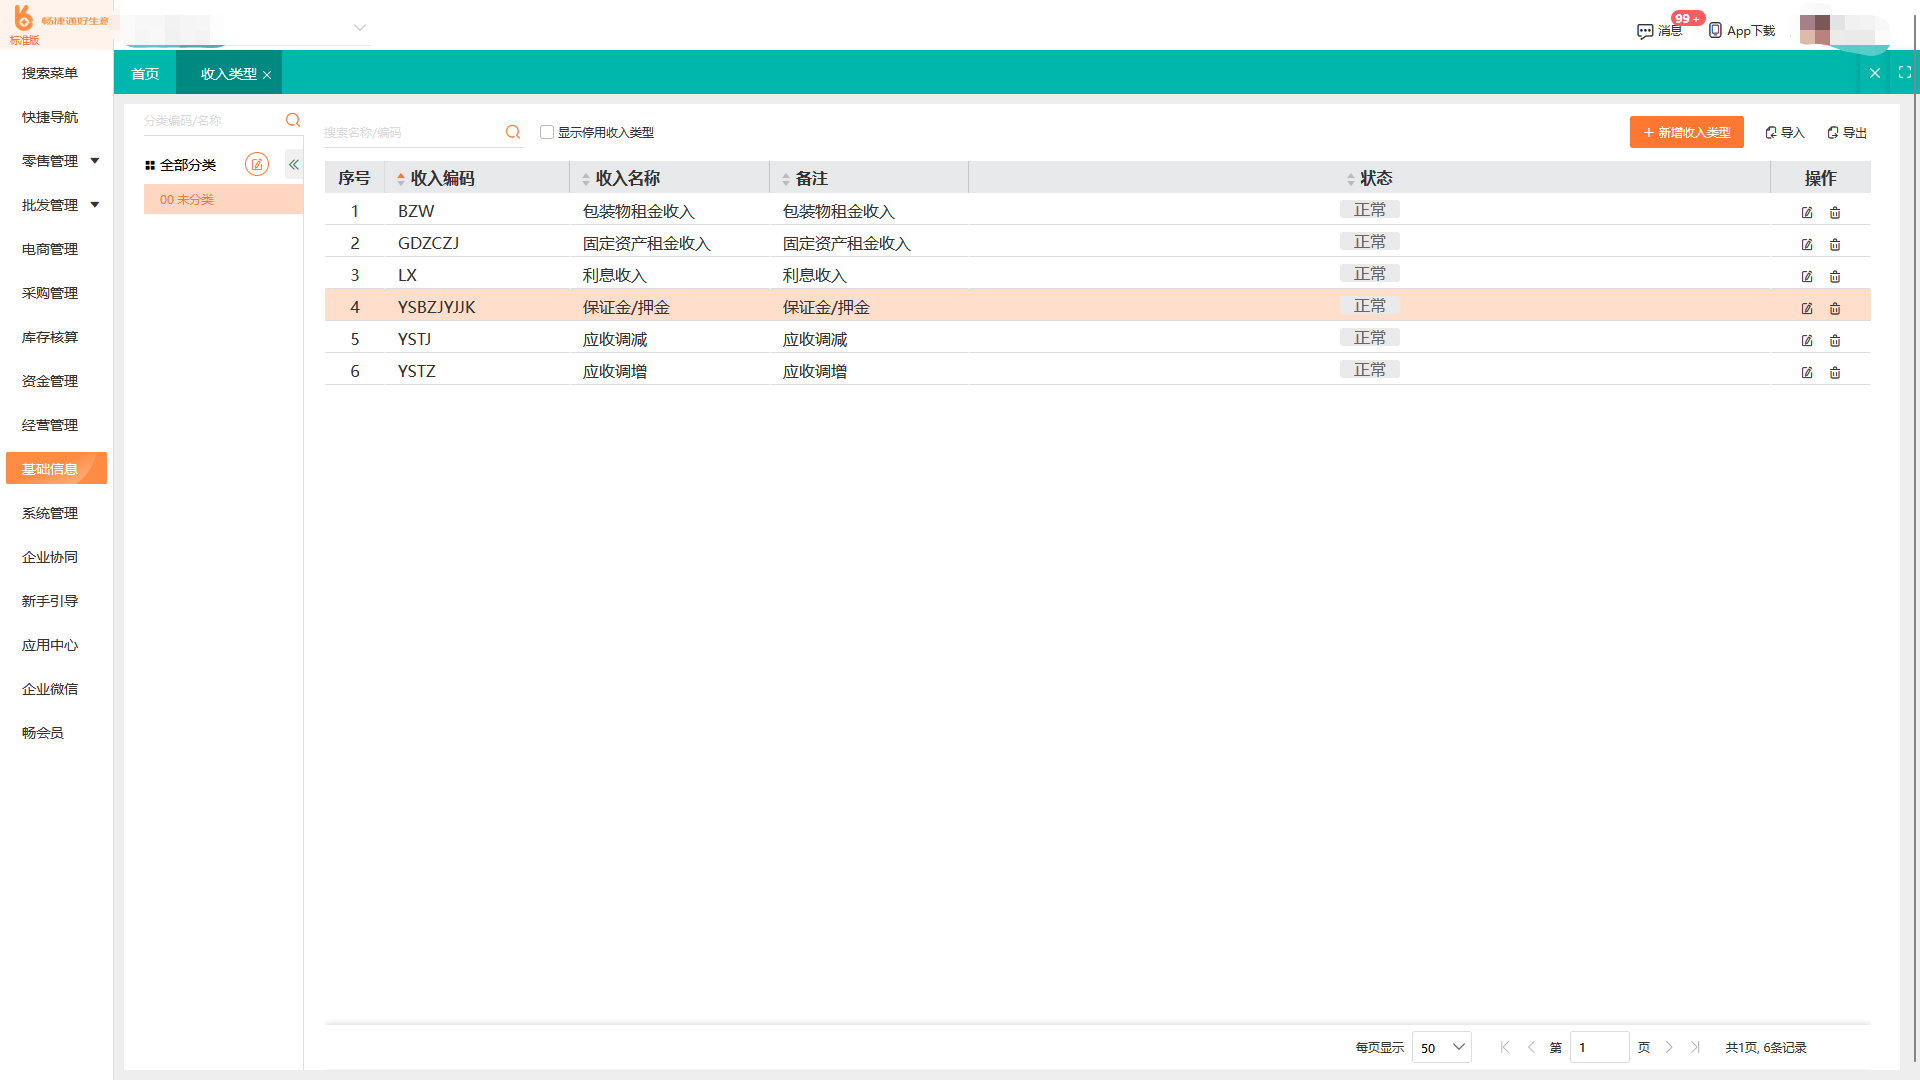Click the edit icon for YSBZJYJJK row
Image resolution: width=1920 pixels, height=1080 pixels.
1807,306
